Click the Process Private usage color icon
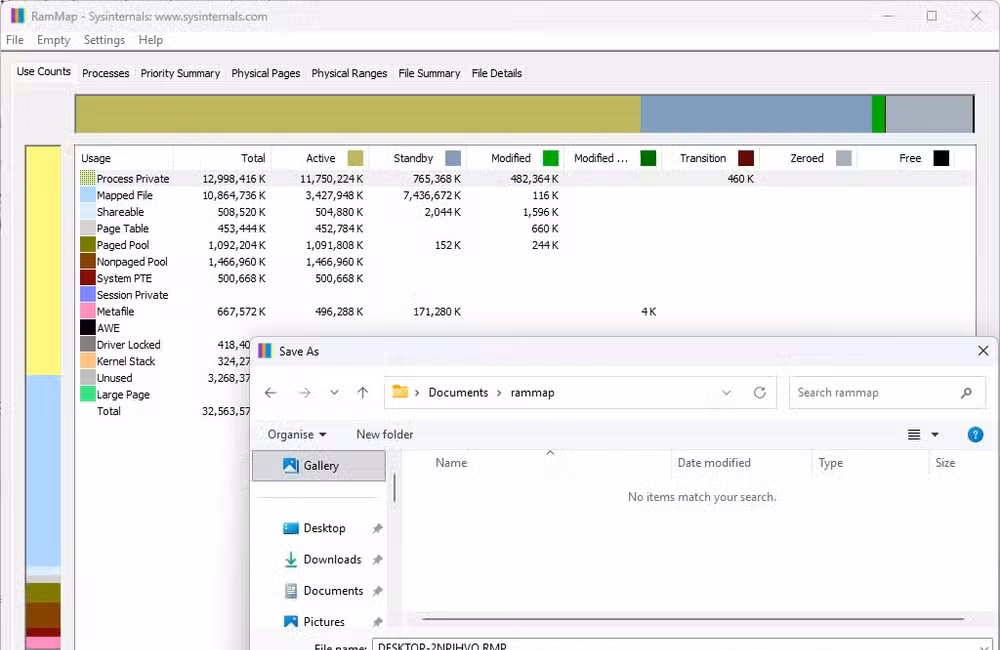Image resolution: width=1000 pixels, height=650 pixels. point(87,178)
